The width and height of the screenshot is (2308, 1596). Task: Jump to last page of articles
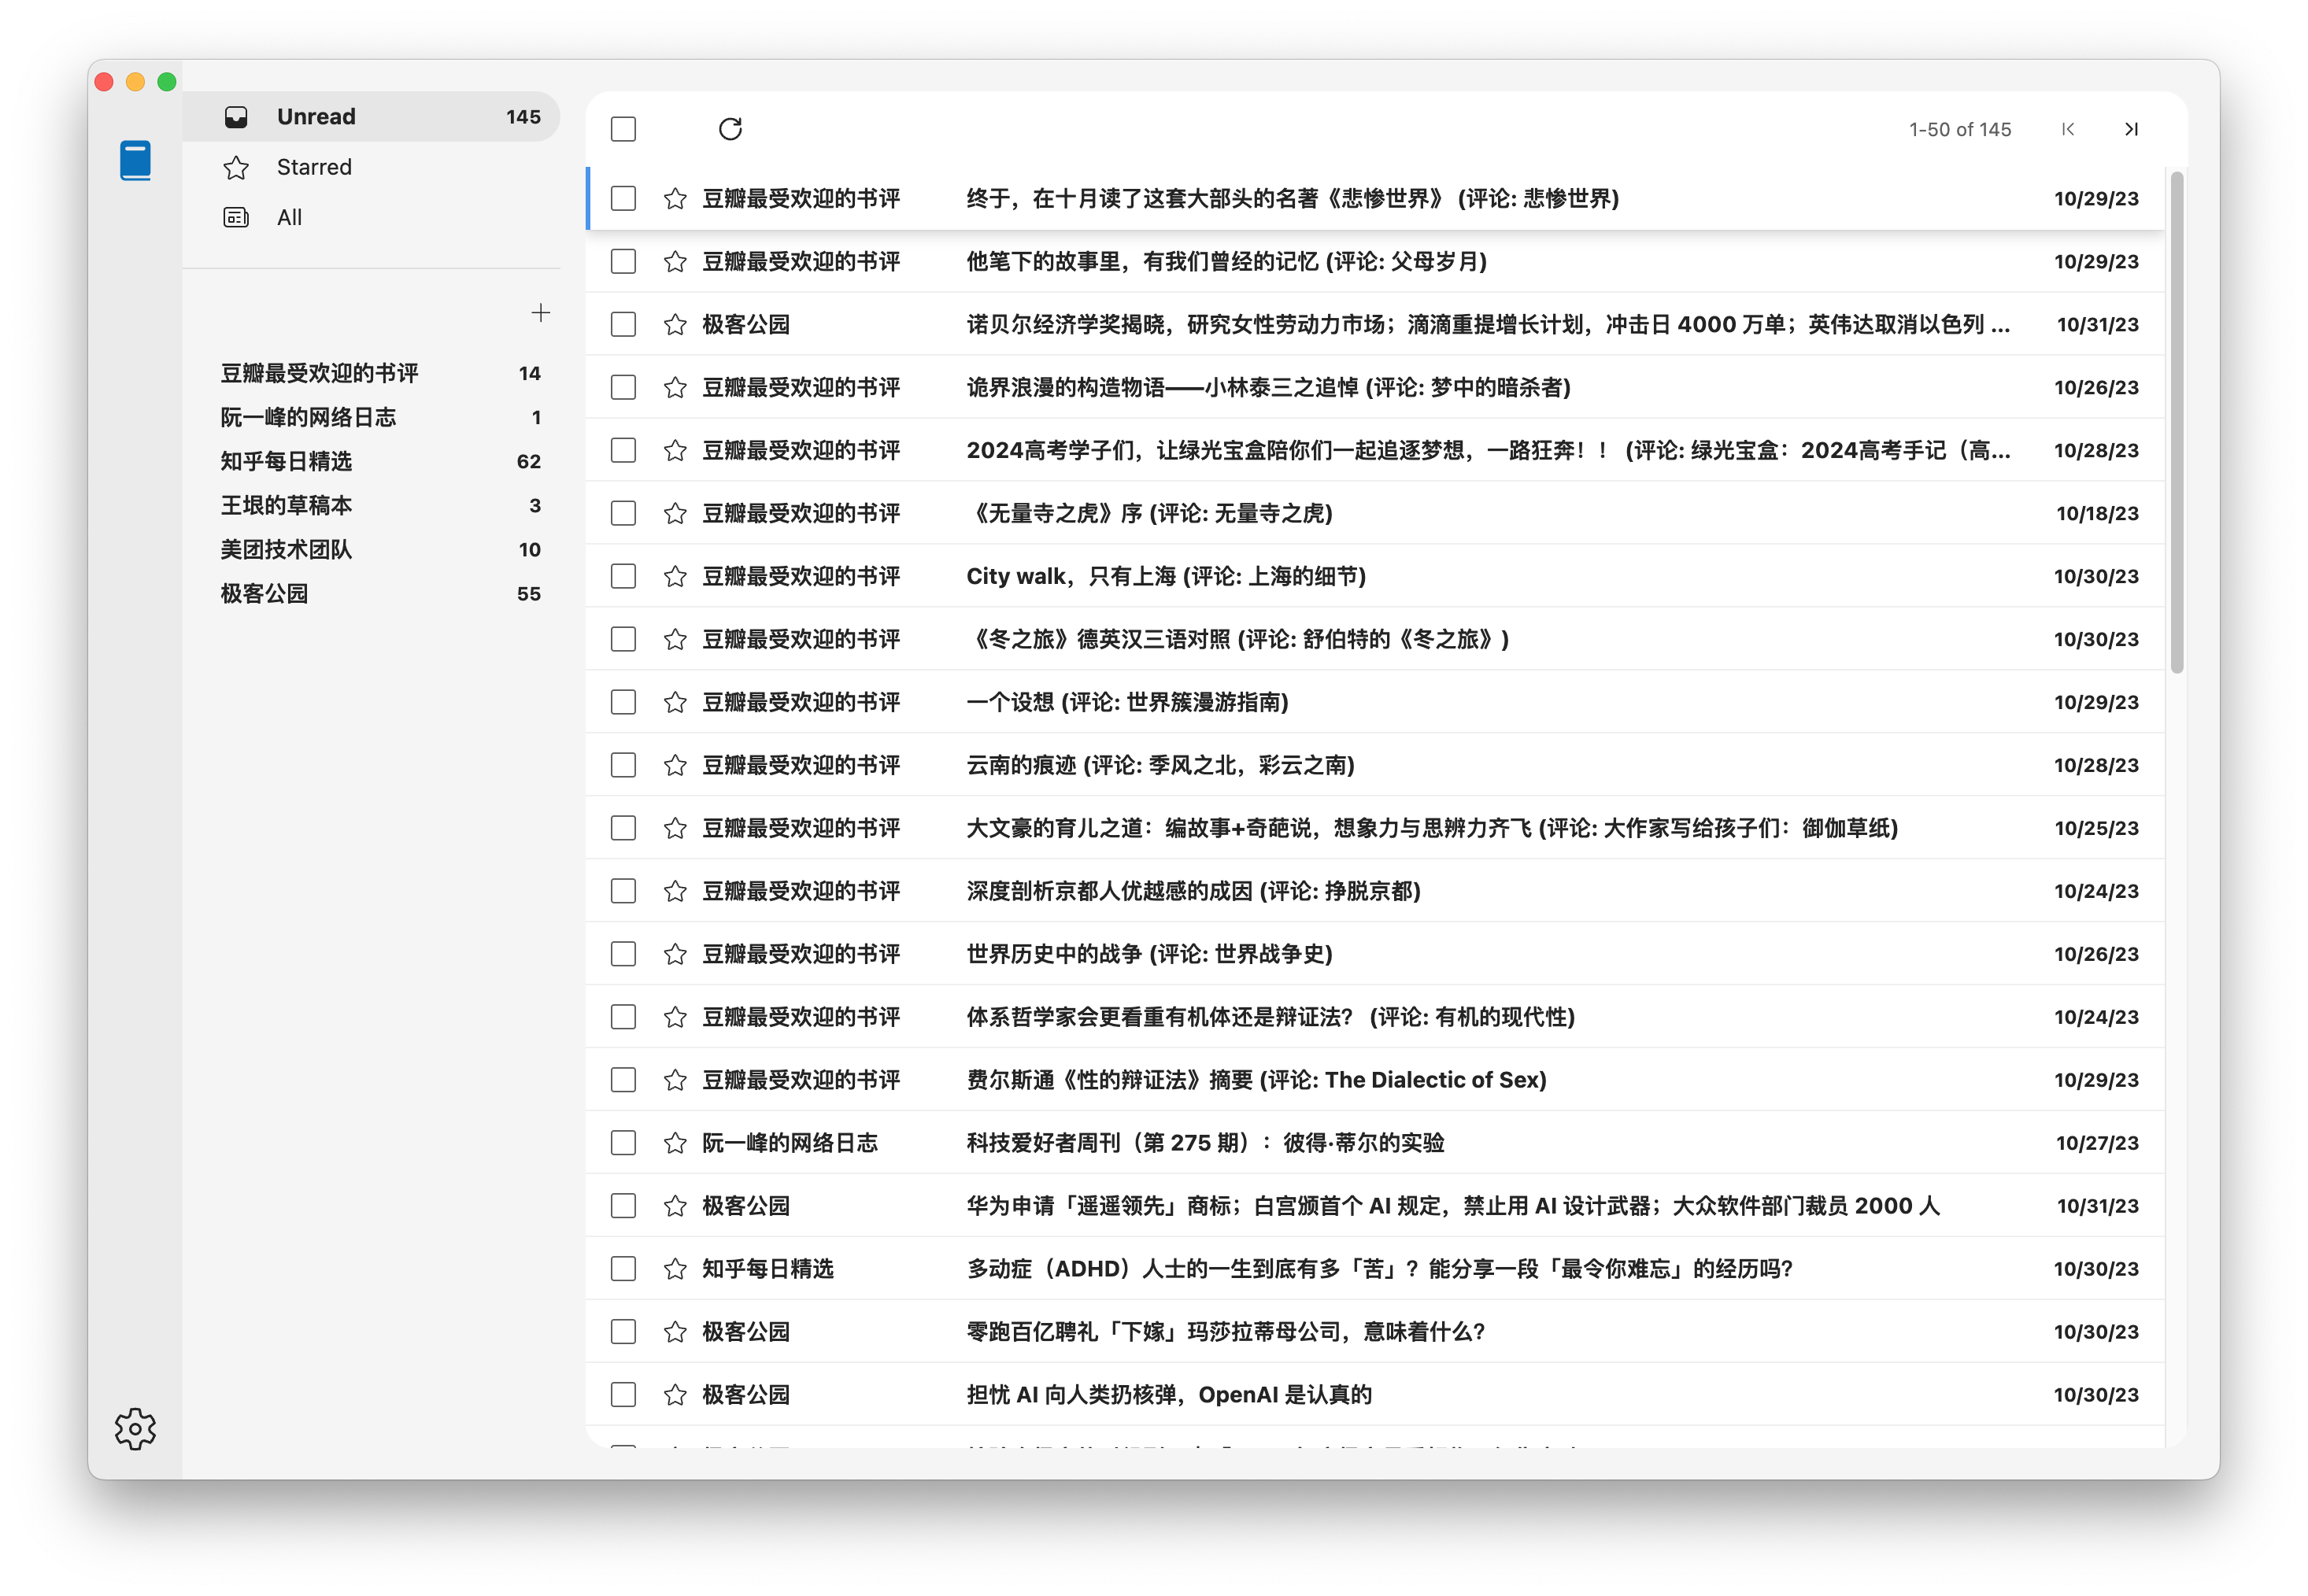click(x=2131, y=128)
